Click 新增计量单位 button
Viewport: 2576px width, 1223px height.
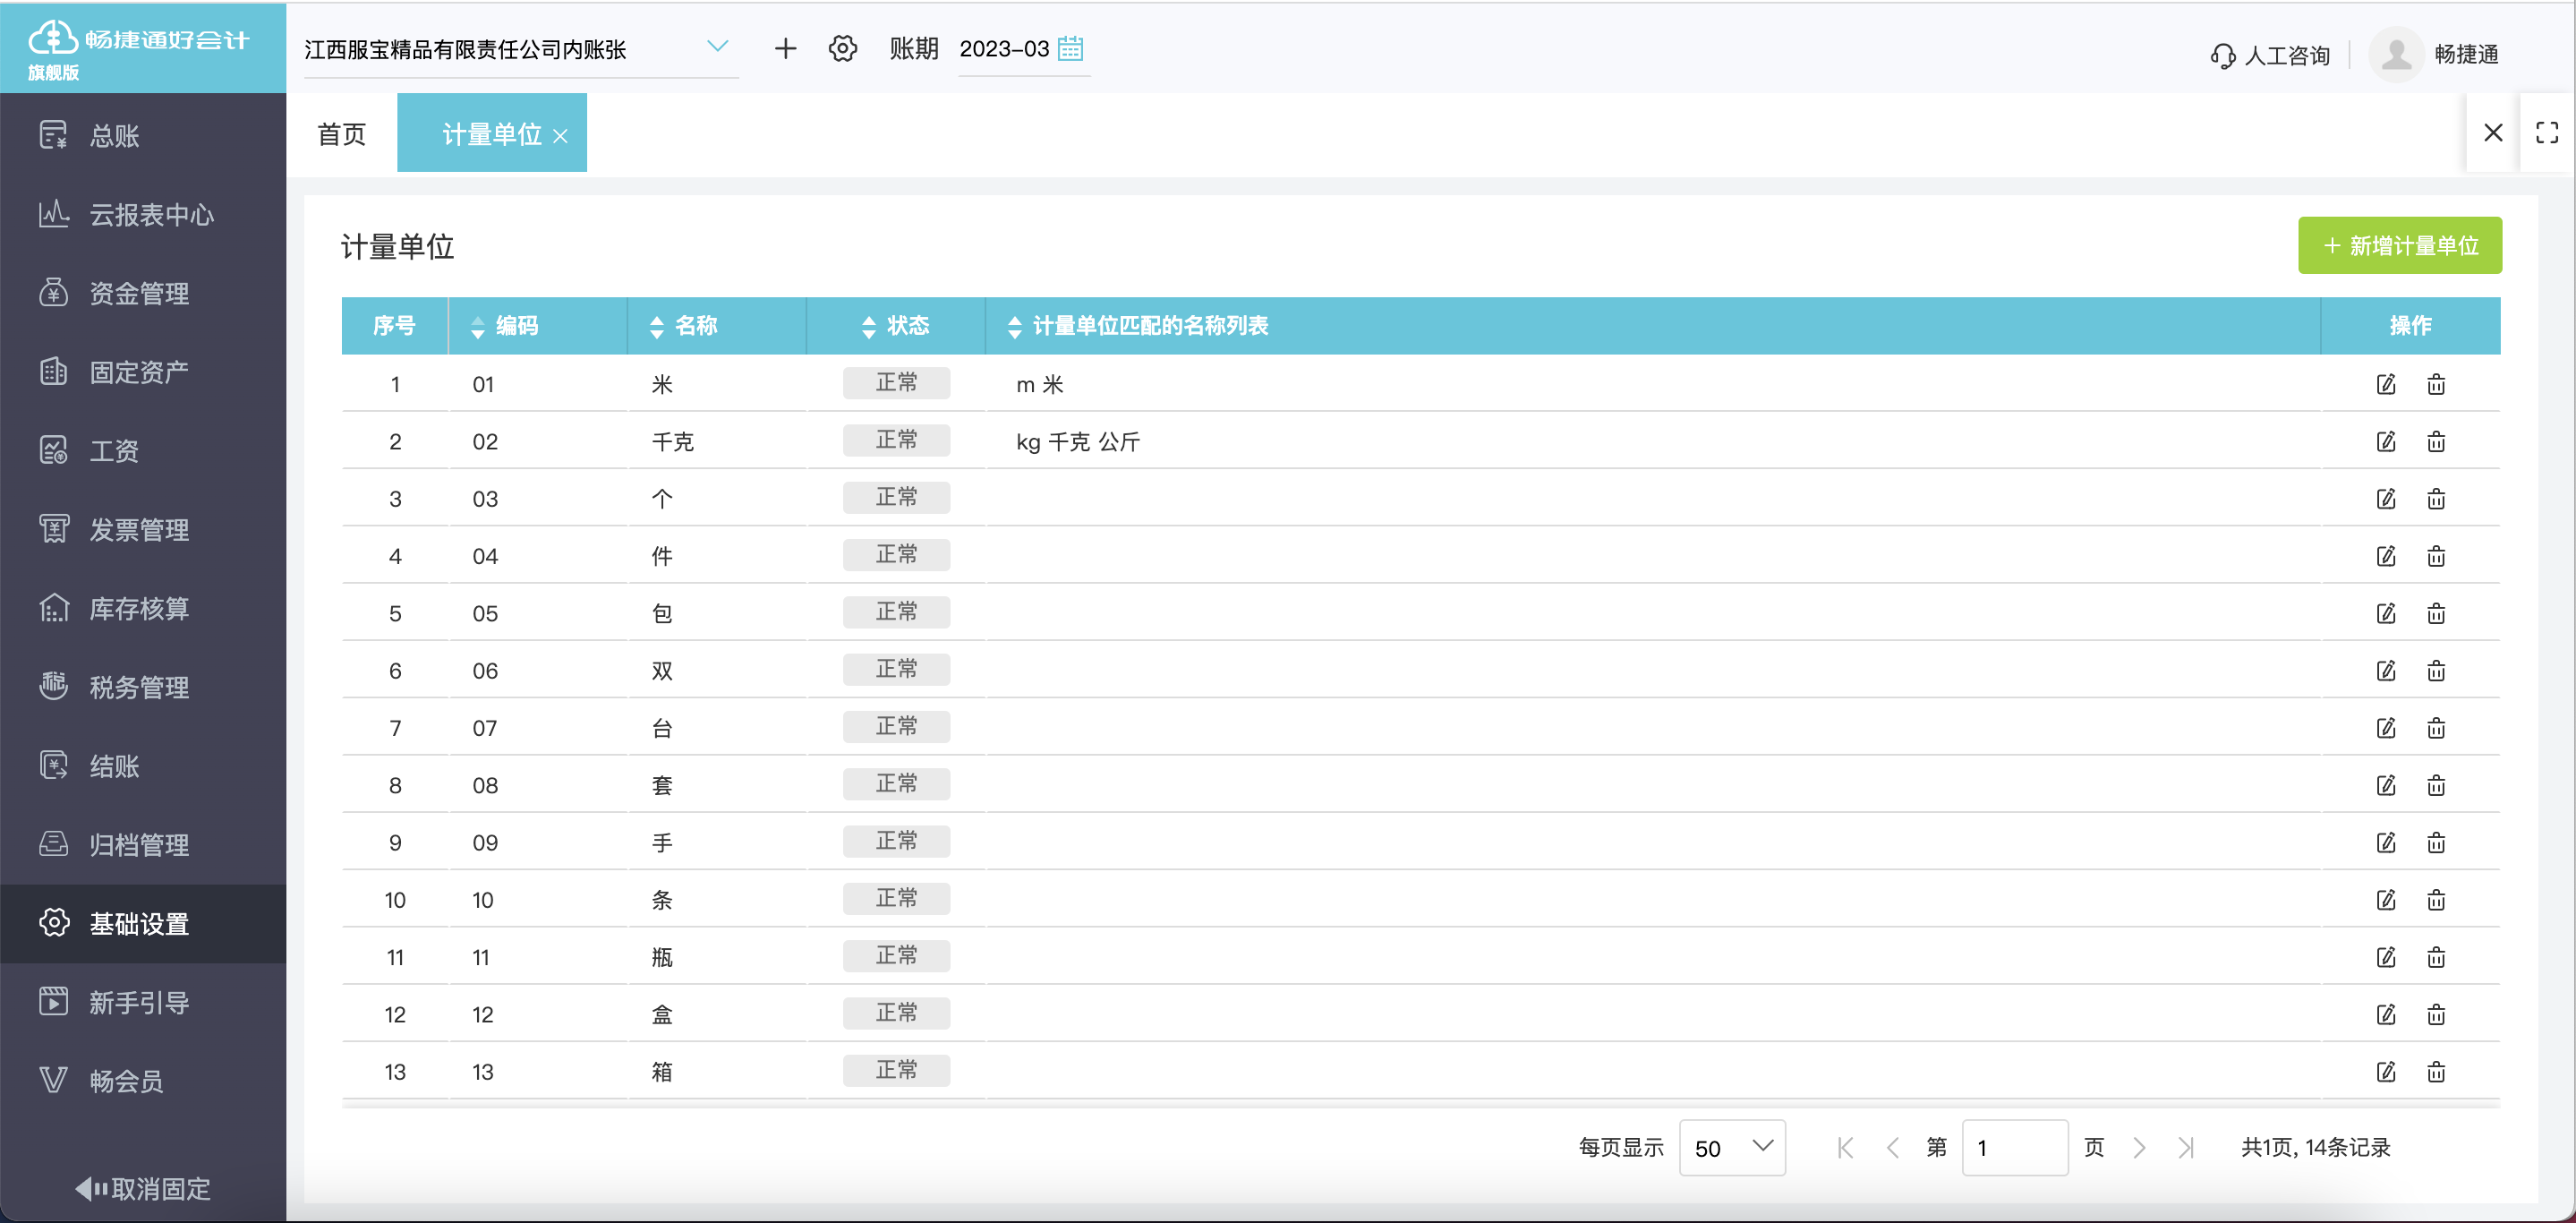(x=2399, y=246)
